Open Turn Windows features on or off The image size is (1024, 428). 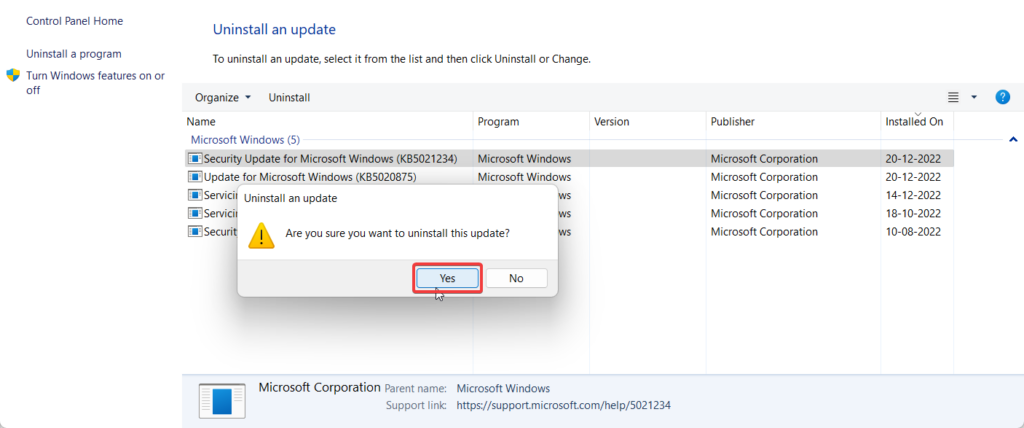point(95,83)
